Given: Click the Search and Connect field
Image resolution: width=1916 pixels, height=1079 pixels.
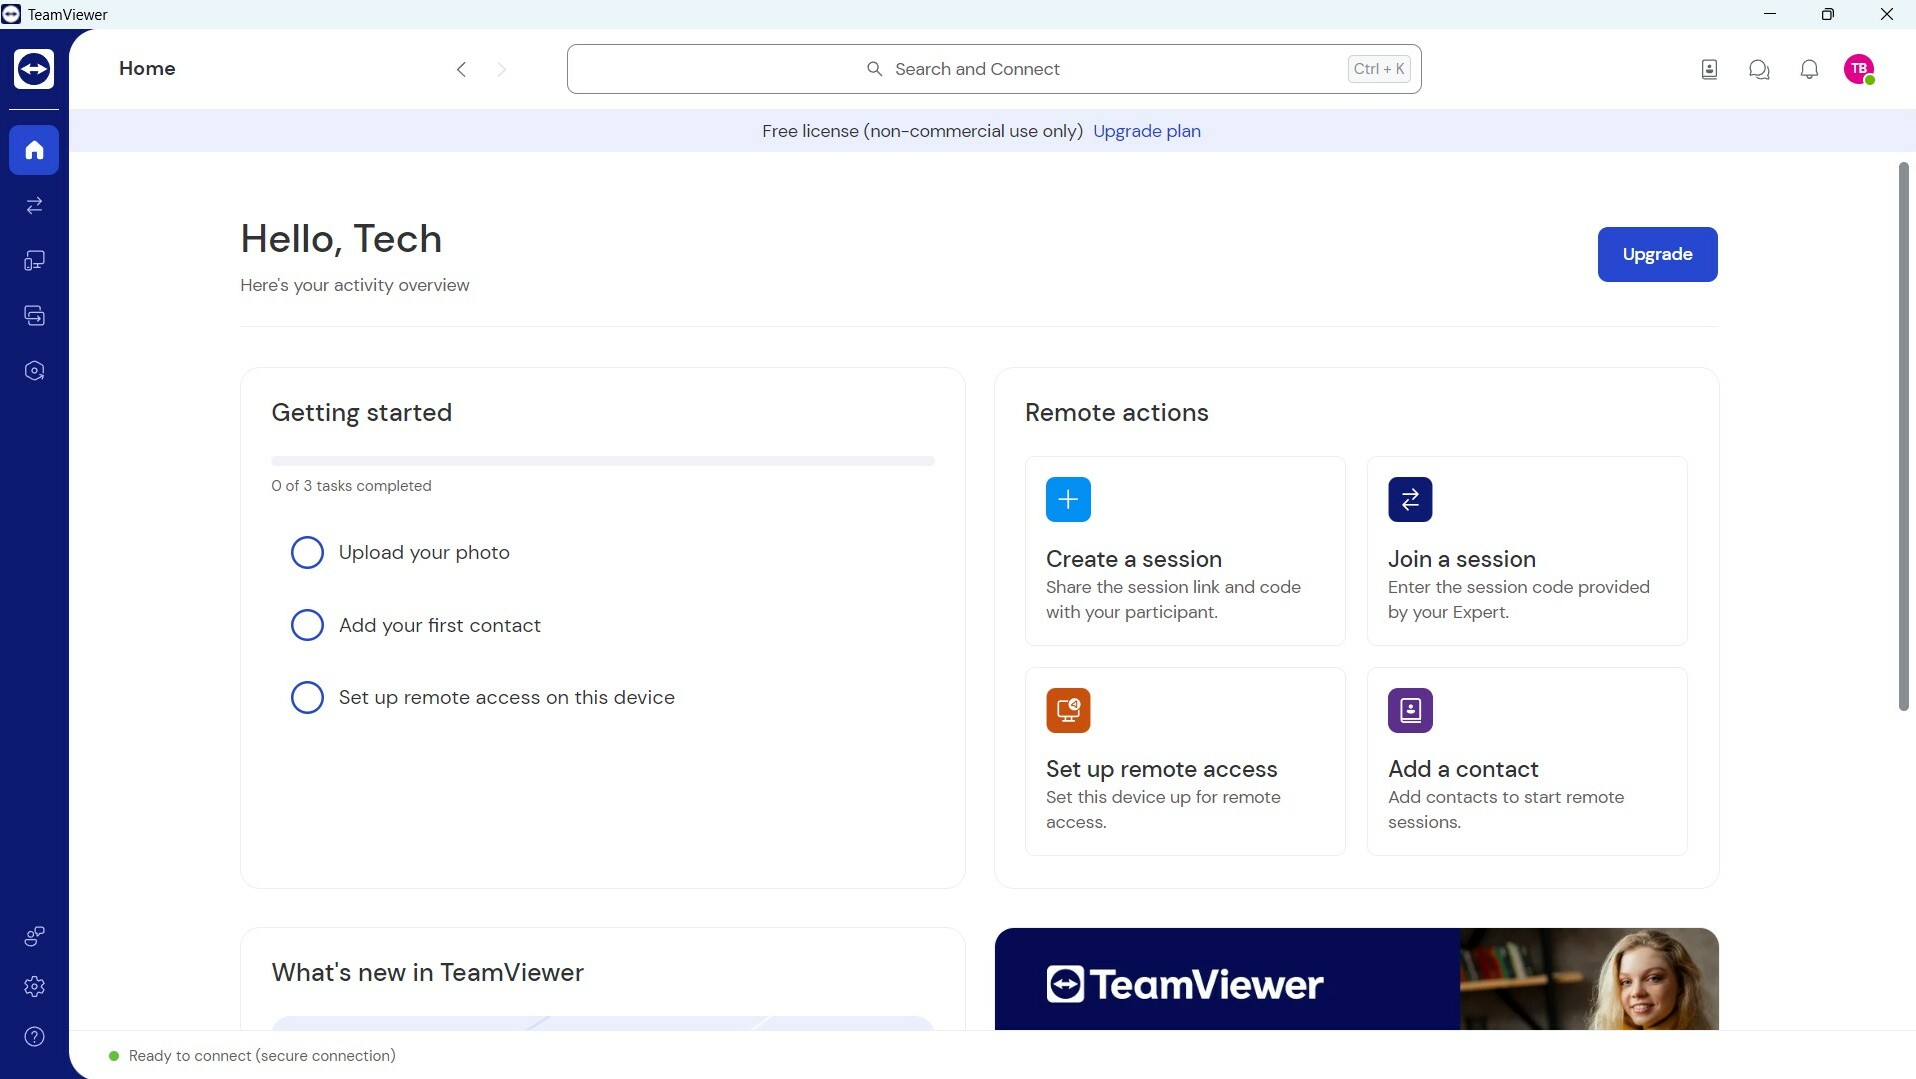Looking at the screenshot, I should (x=994, y=69).
